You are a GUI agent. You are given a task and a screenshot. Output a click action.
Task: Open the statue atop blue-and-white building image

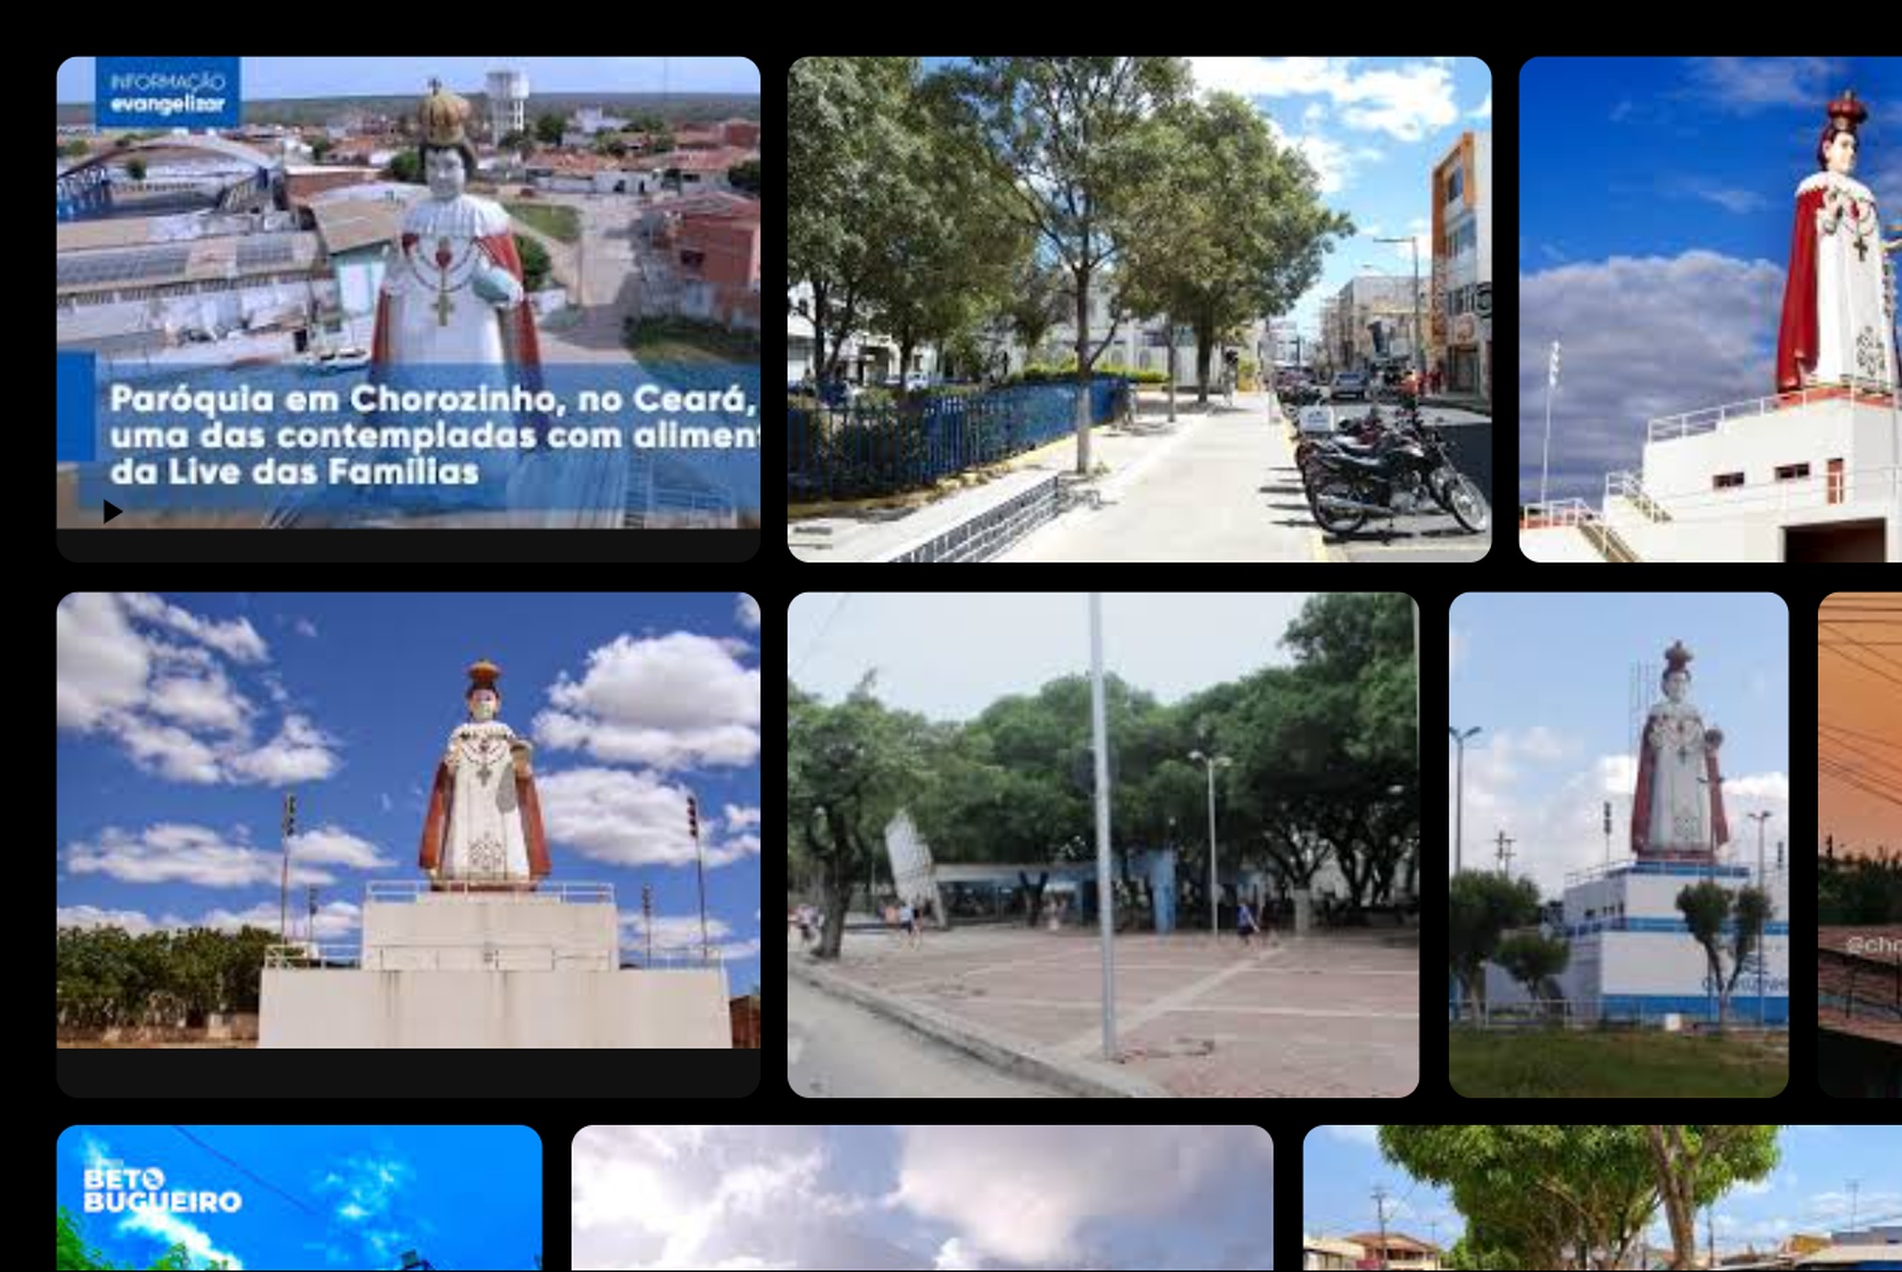(1617, 843)
